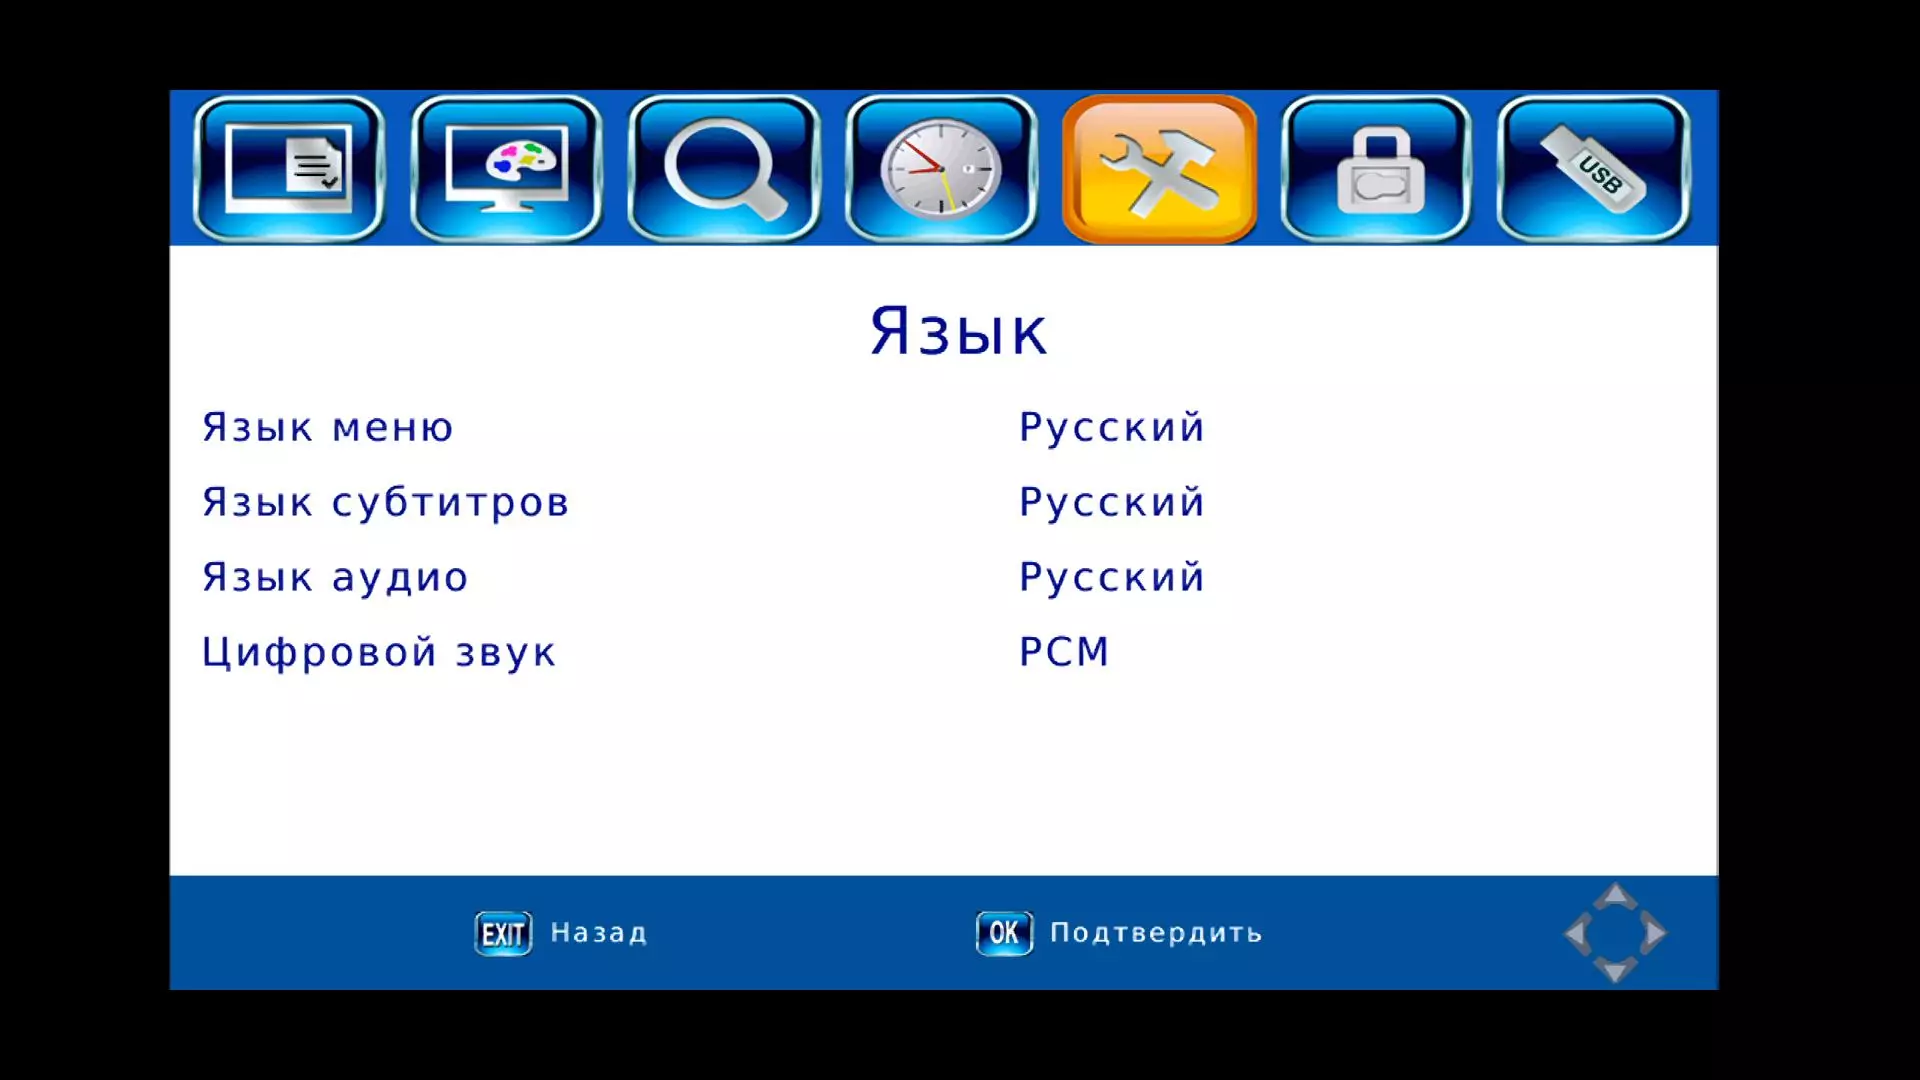Navigate up using directional arrow
Viewport: 1920px width, 1080px height.
(x=1615, y=897)
